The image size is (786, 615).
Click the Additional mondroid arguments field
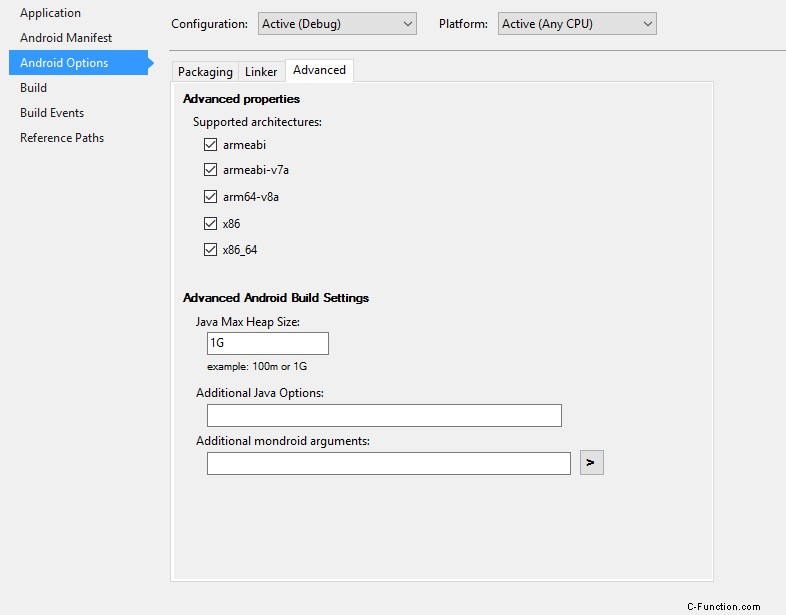coord(388,463)
